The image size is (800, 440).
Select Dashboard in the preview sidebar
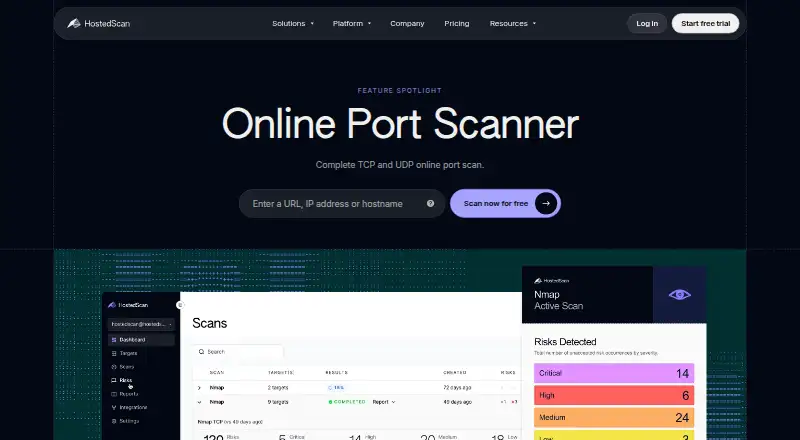141,340
